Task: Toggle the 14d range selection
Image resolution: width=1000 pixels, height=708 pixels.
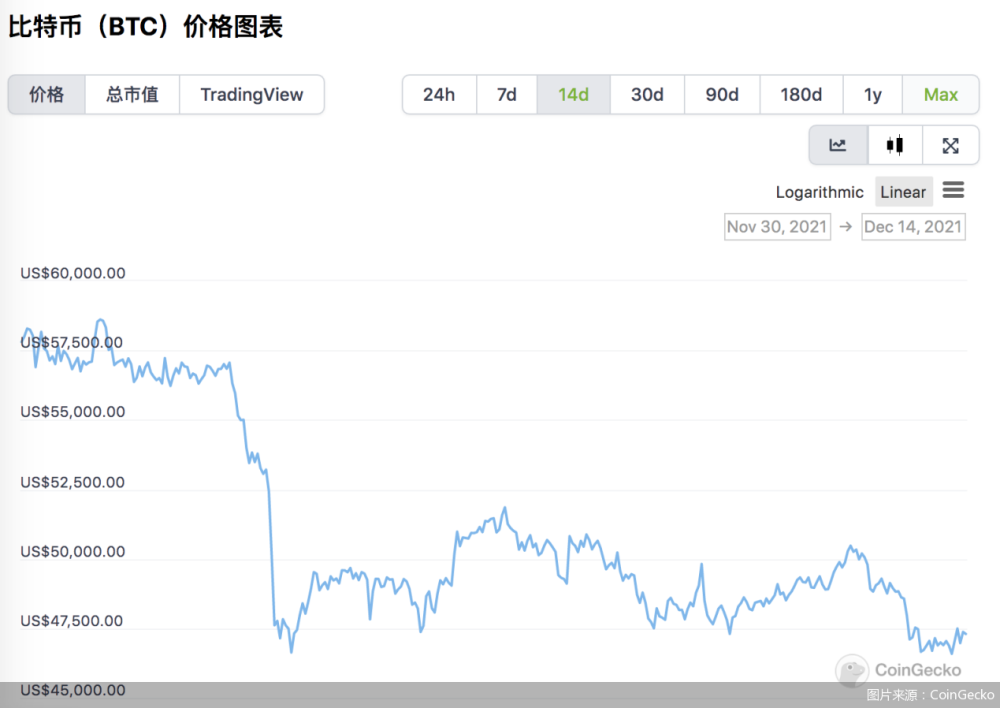Action: (x=573, y=94)
